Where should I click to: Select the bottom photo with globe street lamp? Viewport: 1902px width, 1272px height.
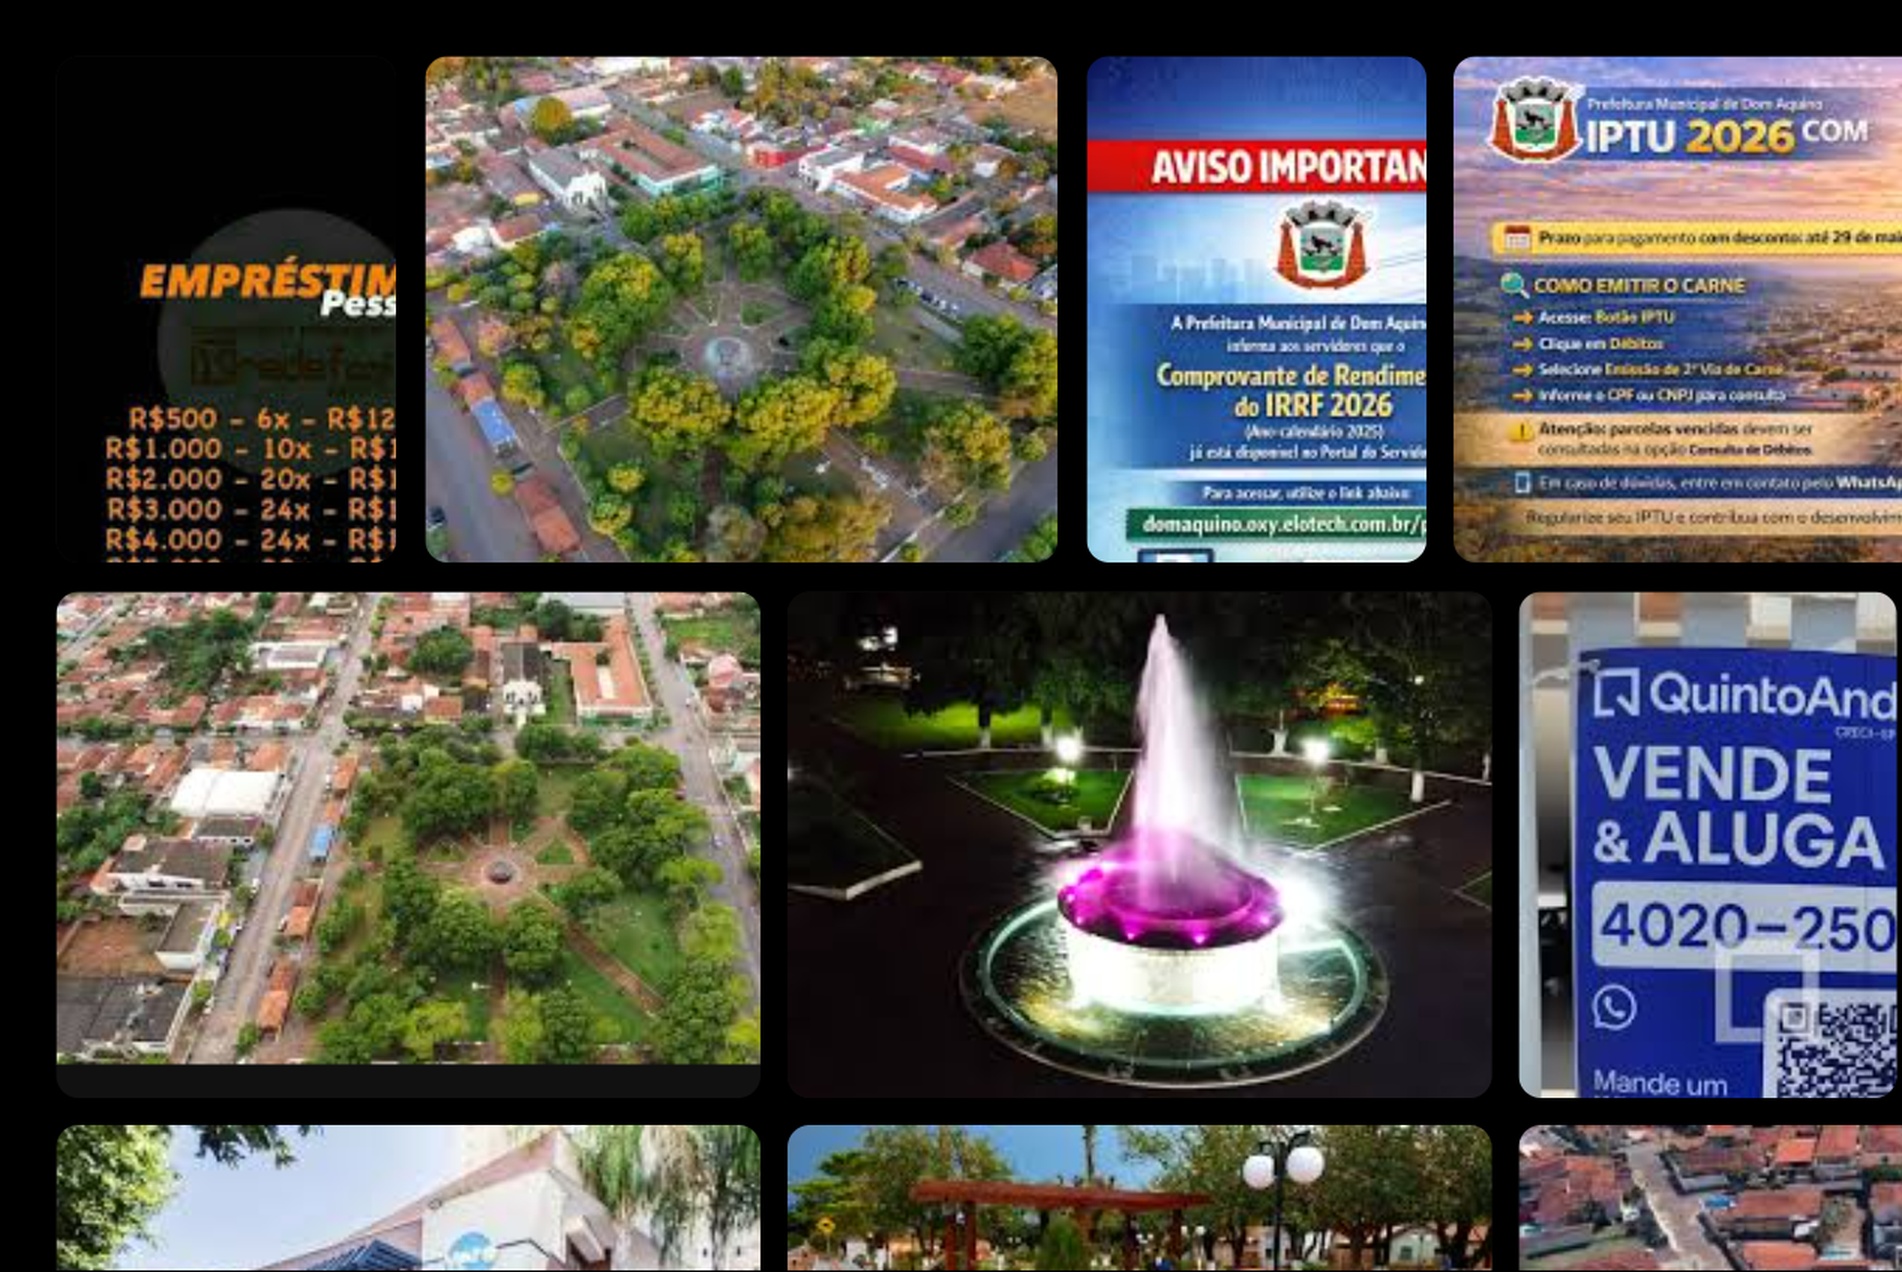(x=1139, y=1198)
